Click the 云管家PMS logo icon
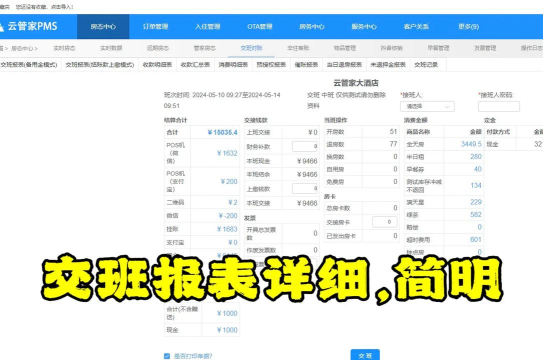This screenshot has width=543, height=360. point(2,27)
